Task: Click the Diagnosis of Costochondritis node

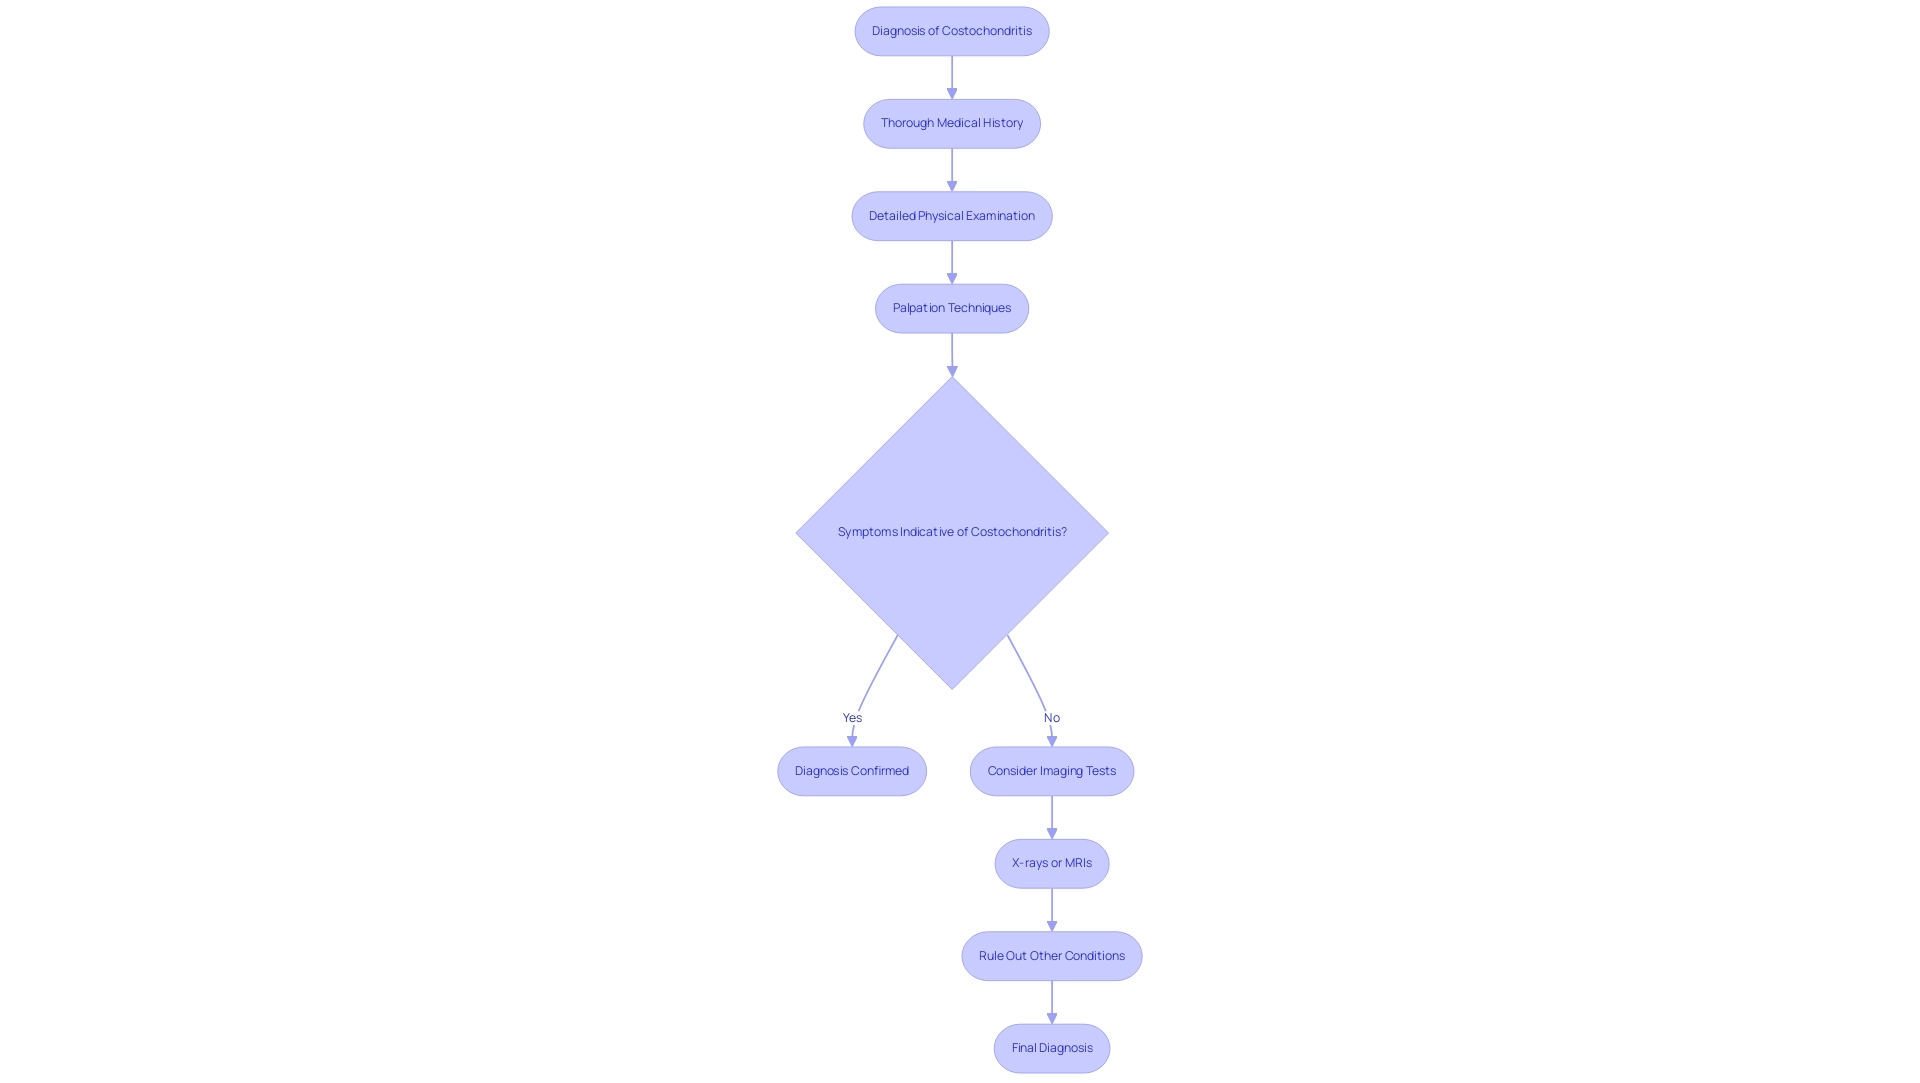Action: [x=952, y=30]
